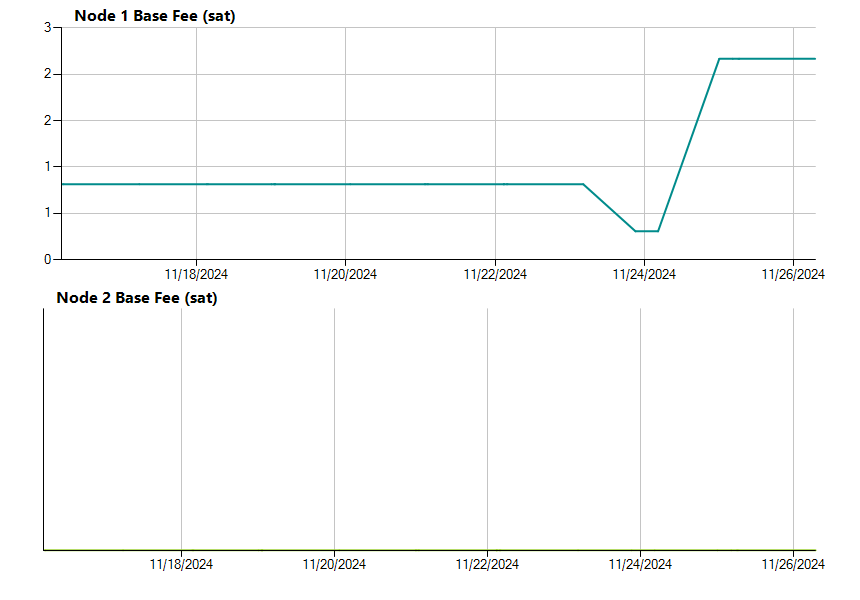Pick the 11/22/2024 label on Node 2 chart
The image size is (860, 600).
point(487,564)
